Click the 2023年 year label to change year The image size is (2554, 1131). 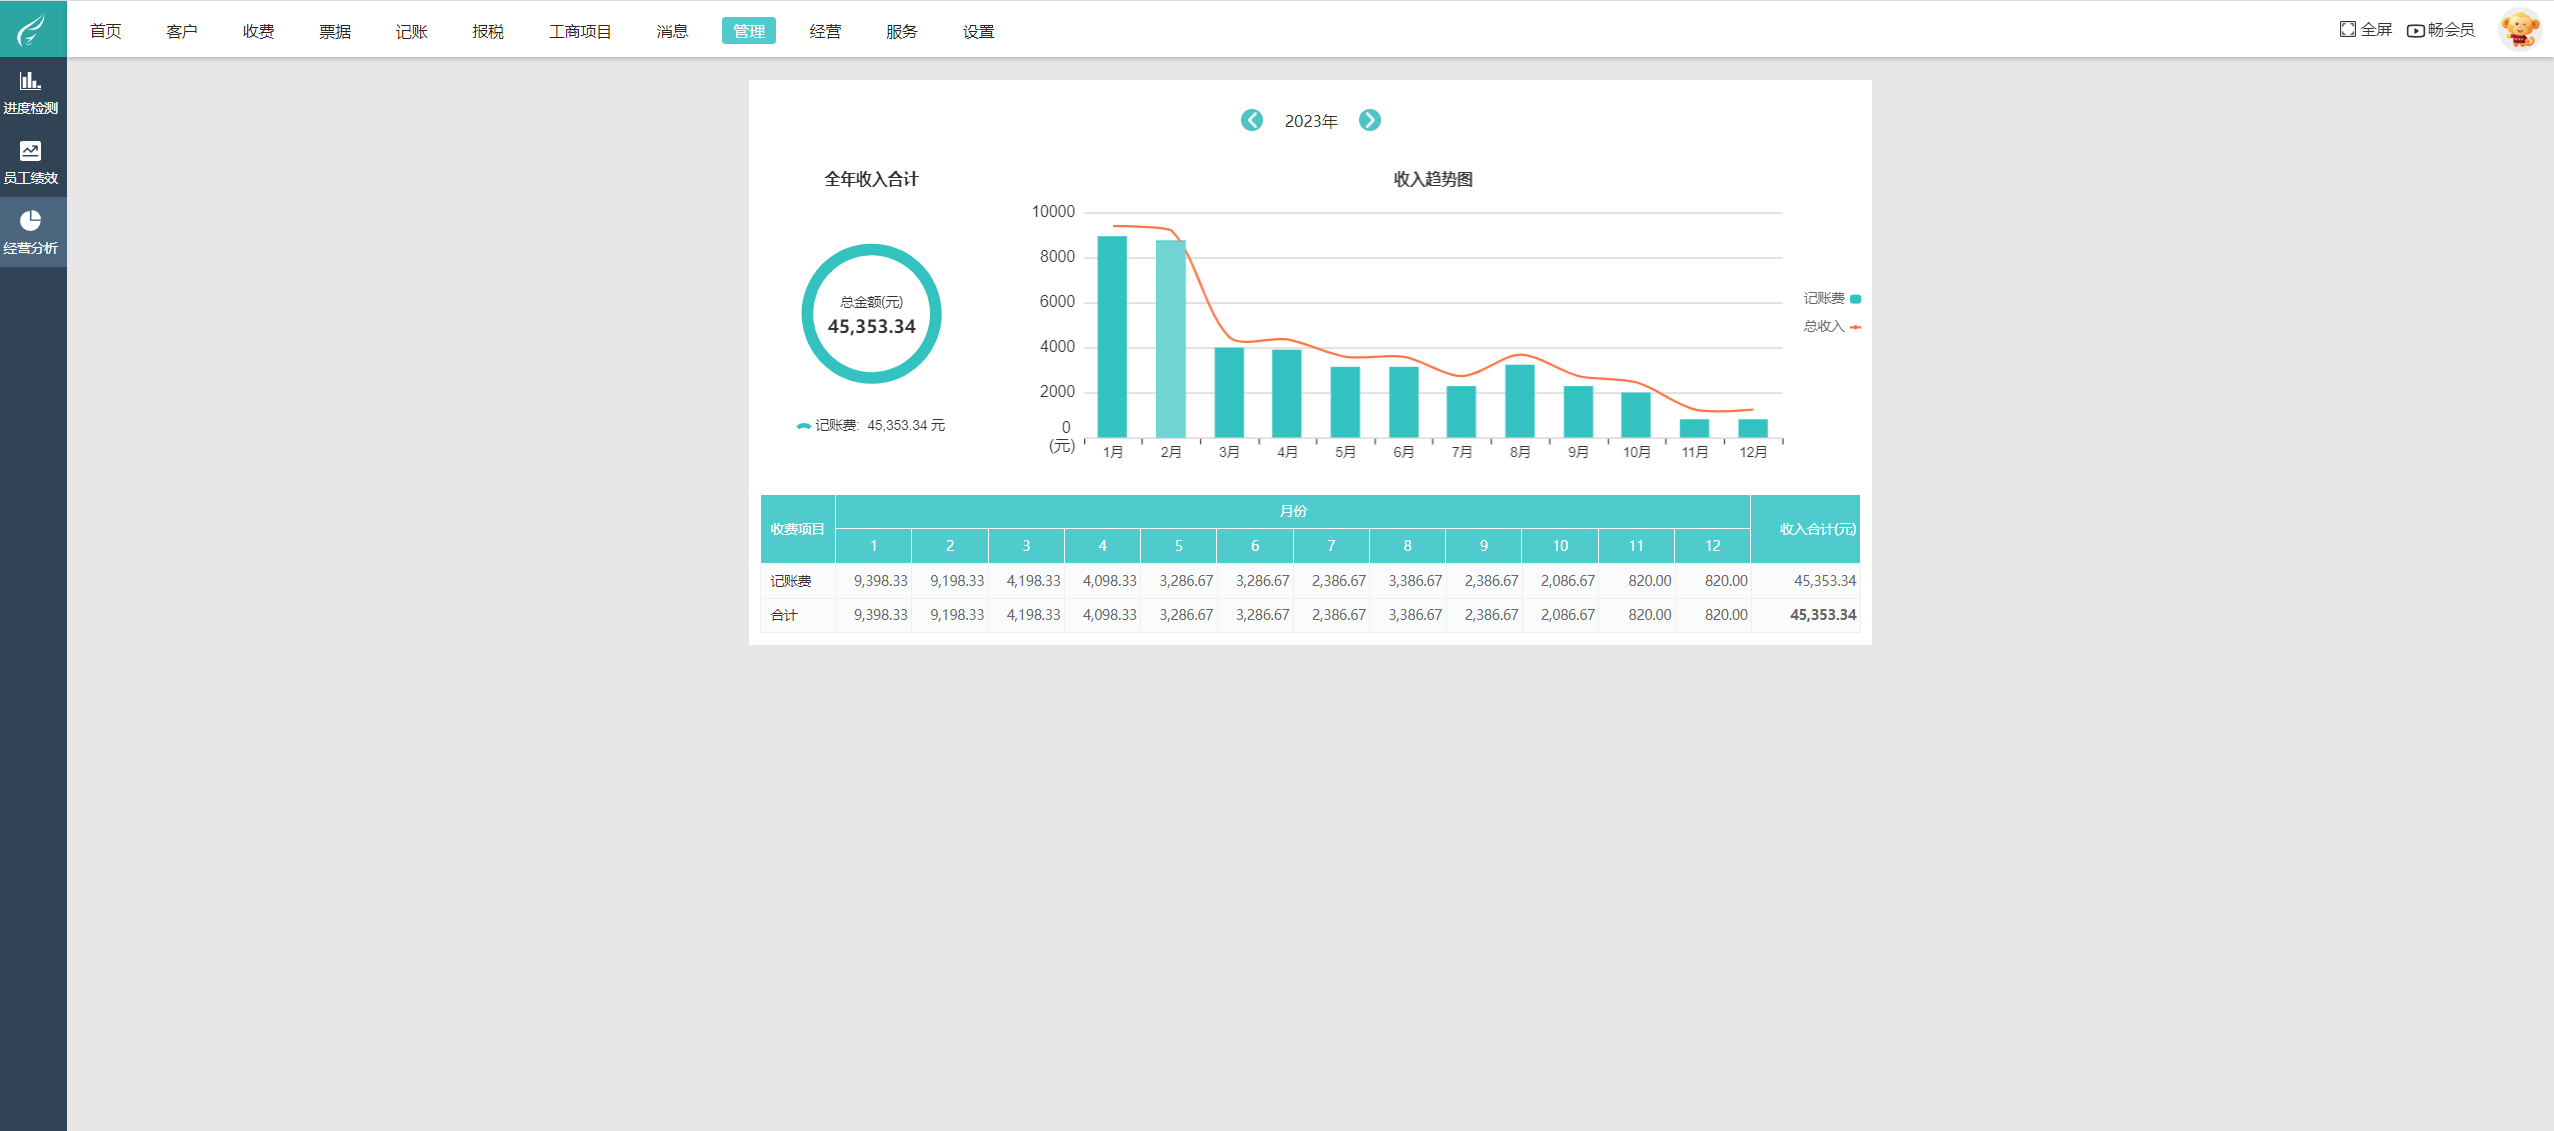[x=1313, y=119]
